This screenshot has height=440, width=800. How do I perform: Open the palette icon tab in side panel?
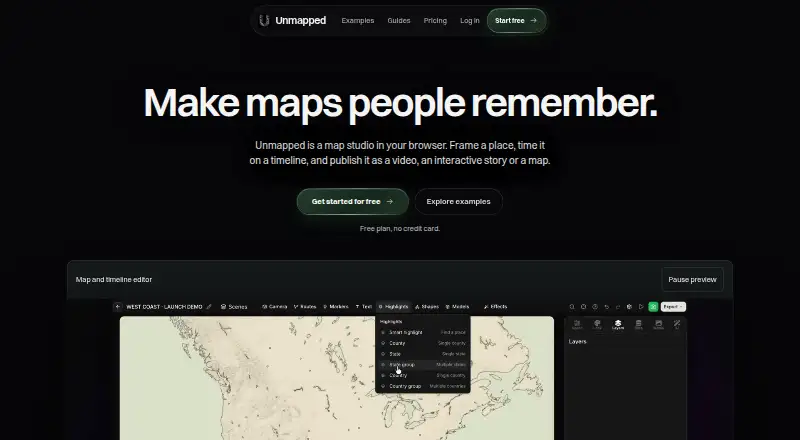coord(597,325)
